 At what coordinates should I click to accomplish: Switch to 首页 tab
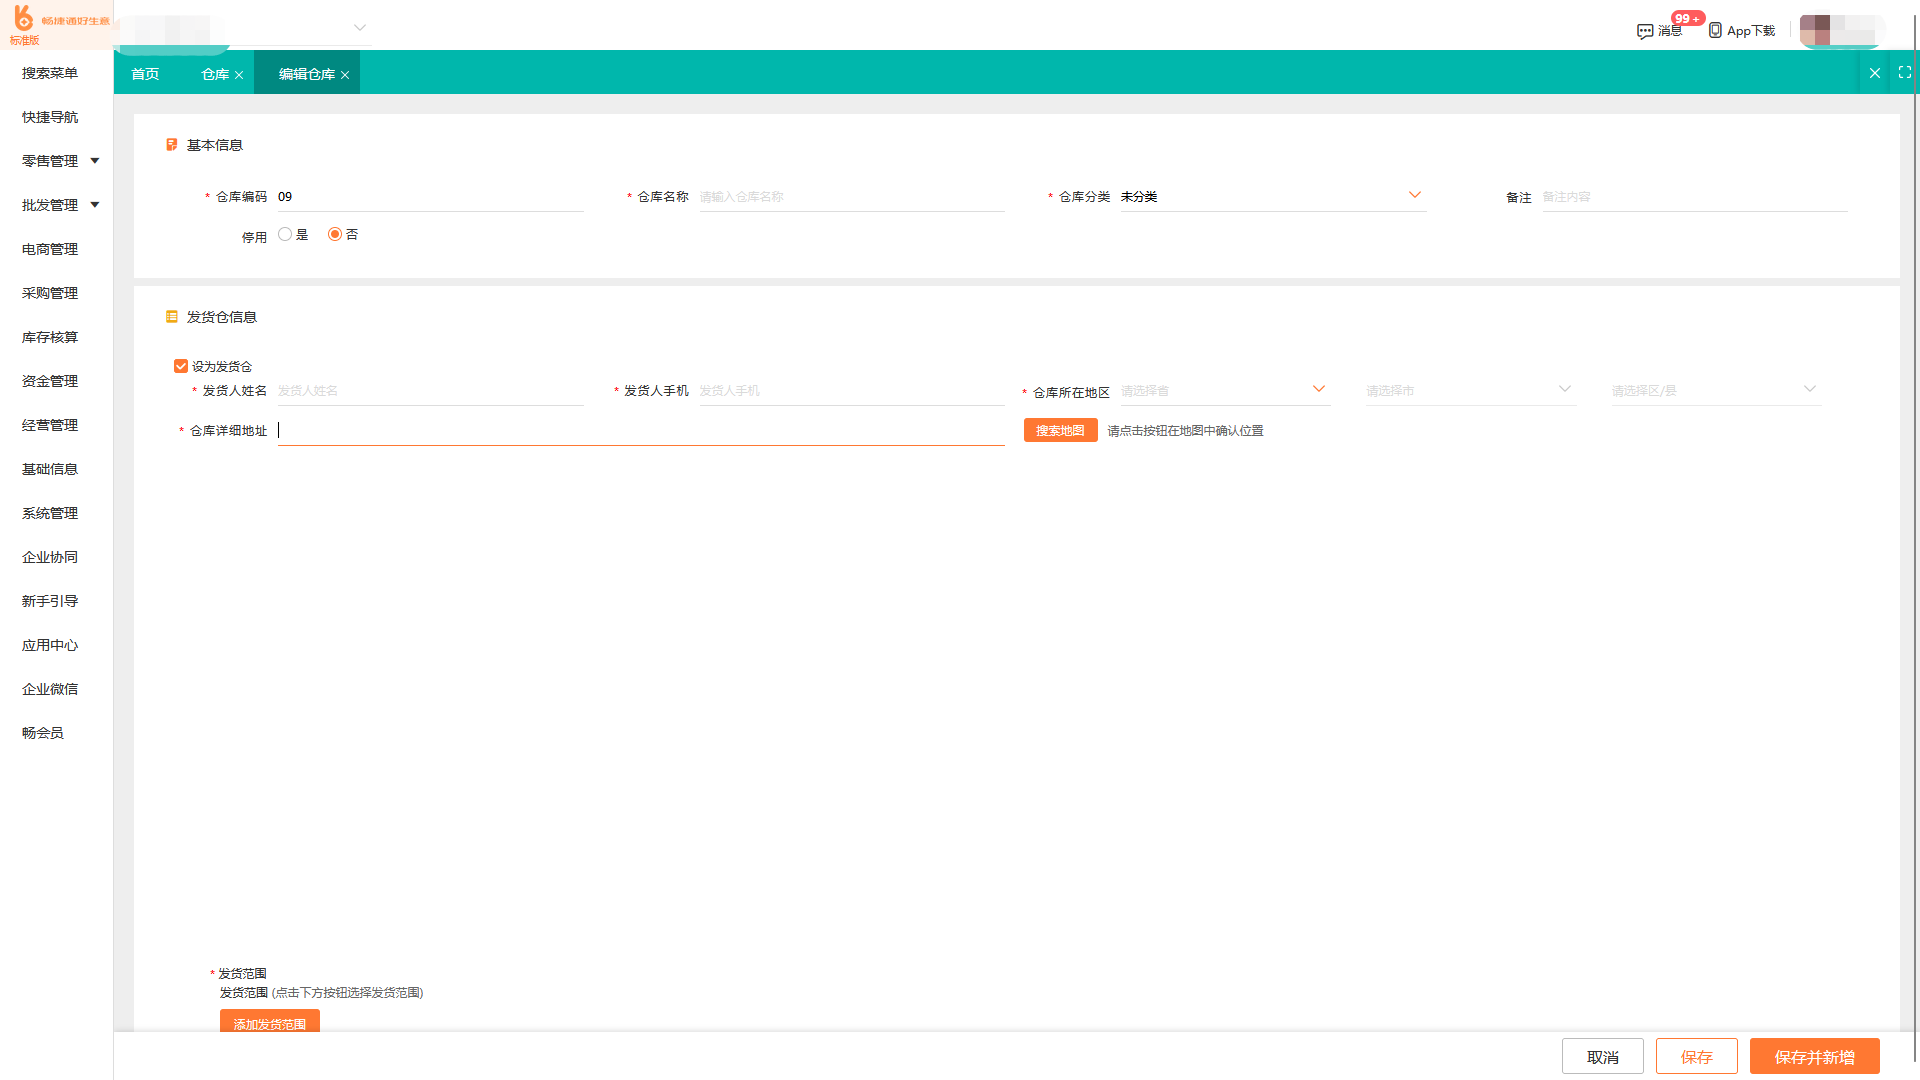click(x=145, y=74)
